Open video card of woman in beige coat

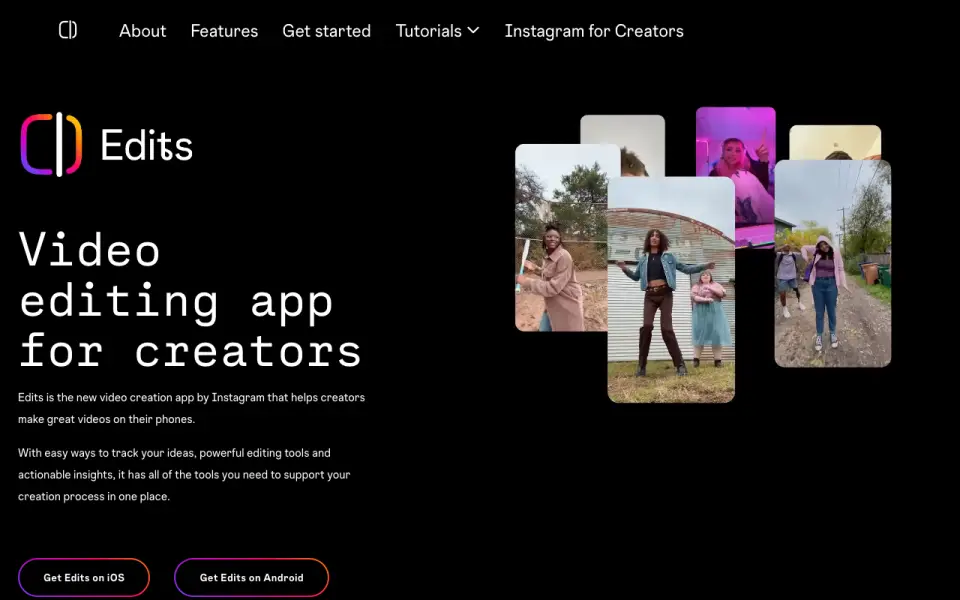click(561, 238)
